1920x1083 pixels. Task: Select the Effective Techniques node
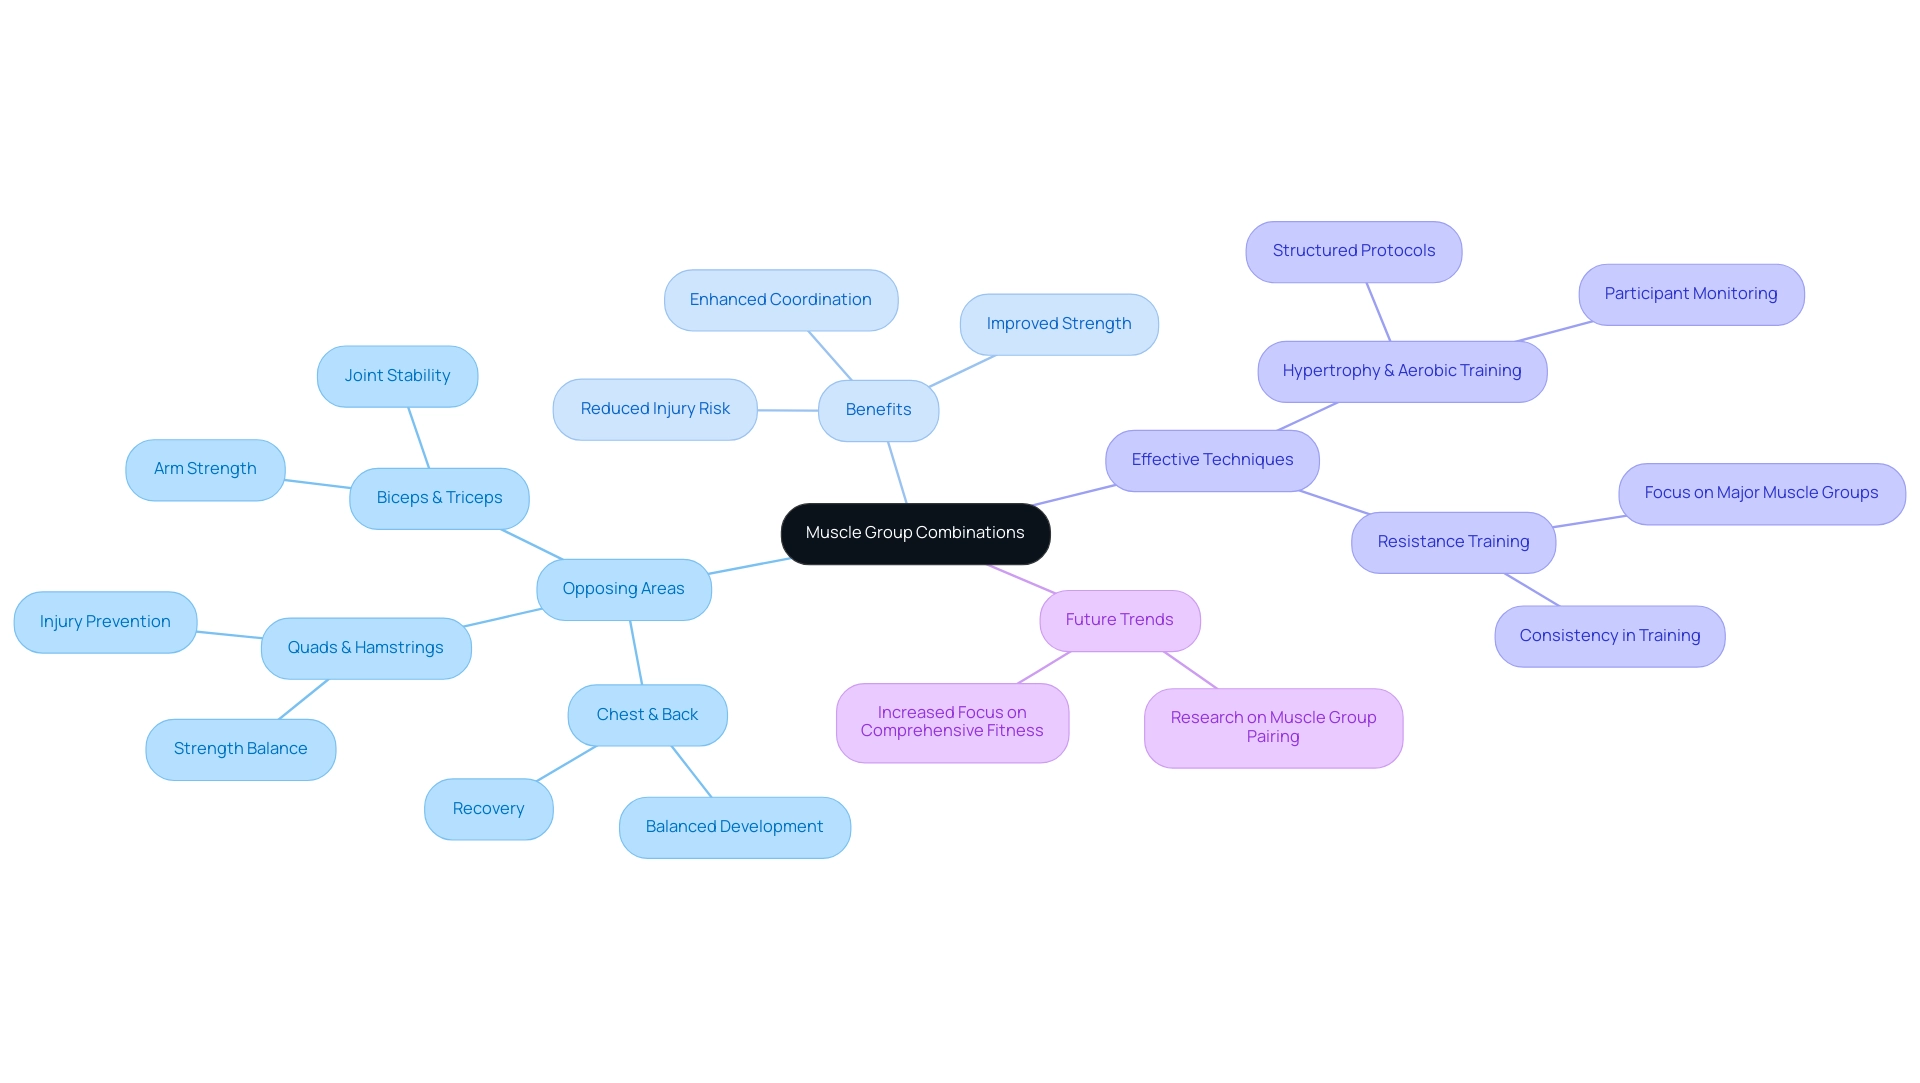[x=1212, y=459]
